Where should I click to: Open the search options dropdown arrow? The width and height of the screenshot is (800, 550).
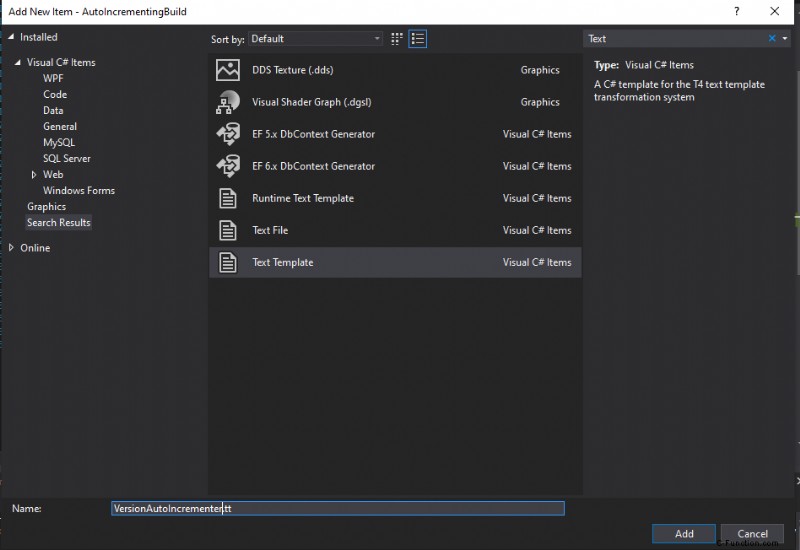(x=786, y=39)
